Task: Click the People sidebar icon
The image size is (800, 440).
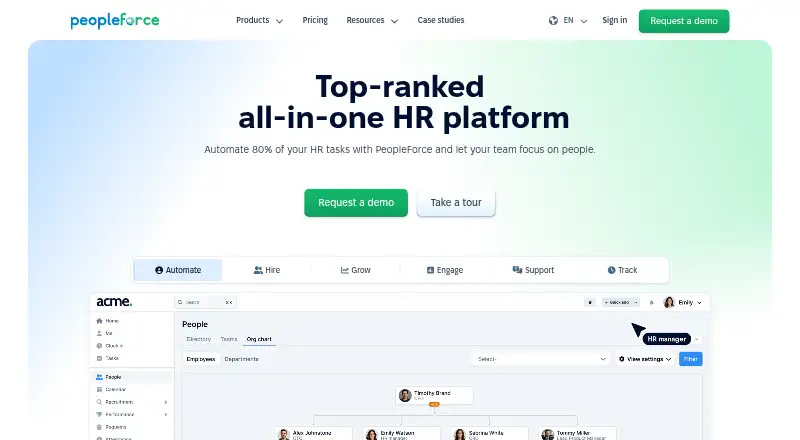Action: point(99,377)
